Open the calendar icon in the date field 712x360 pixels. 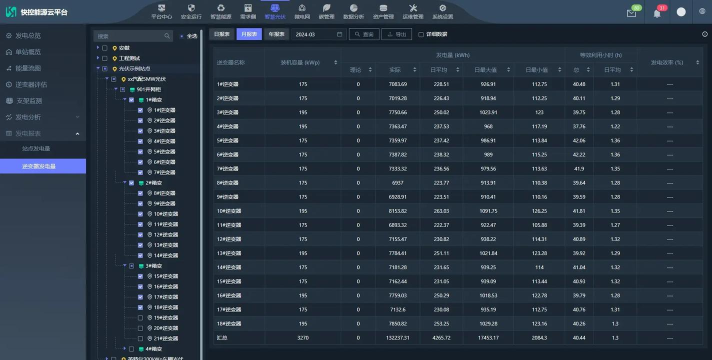tap(339, 35)
